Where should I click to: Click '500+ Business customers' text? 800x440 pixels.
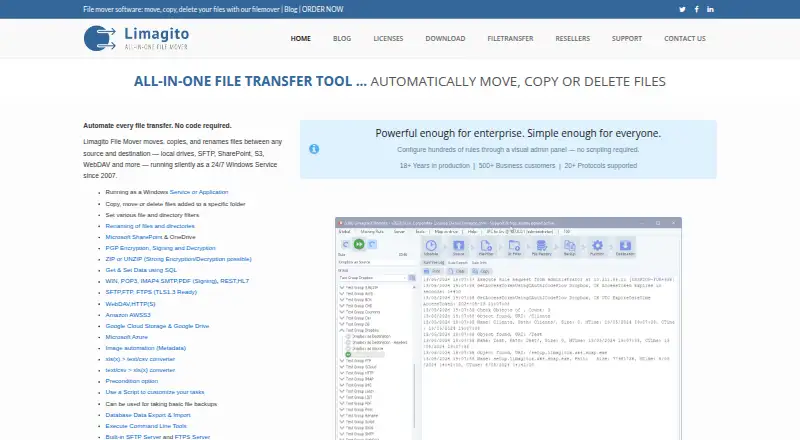517,165
